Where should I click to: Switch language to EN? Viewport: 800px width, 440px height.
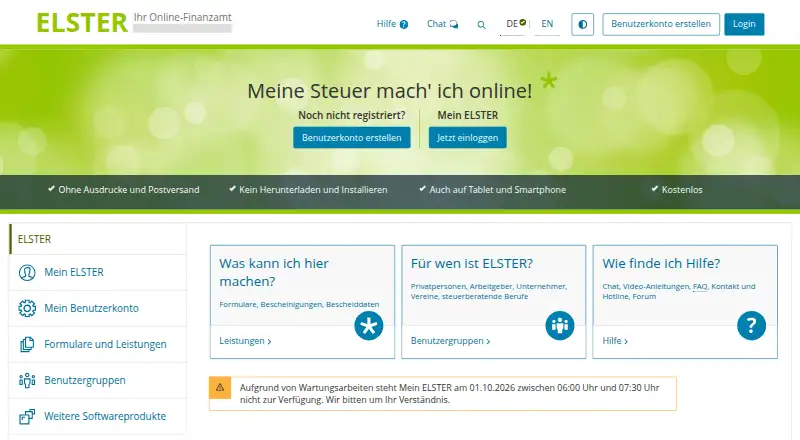[547, 24]
